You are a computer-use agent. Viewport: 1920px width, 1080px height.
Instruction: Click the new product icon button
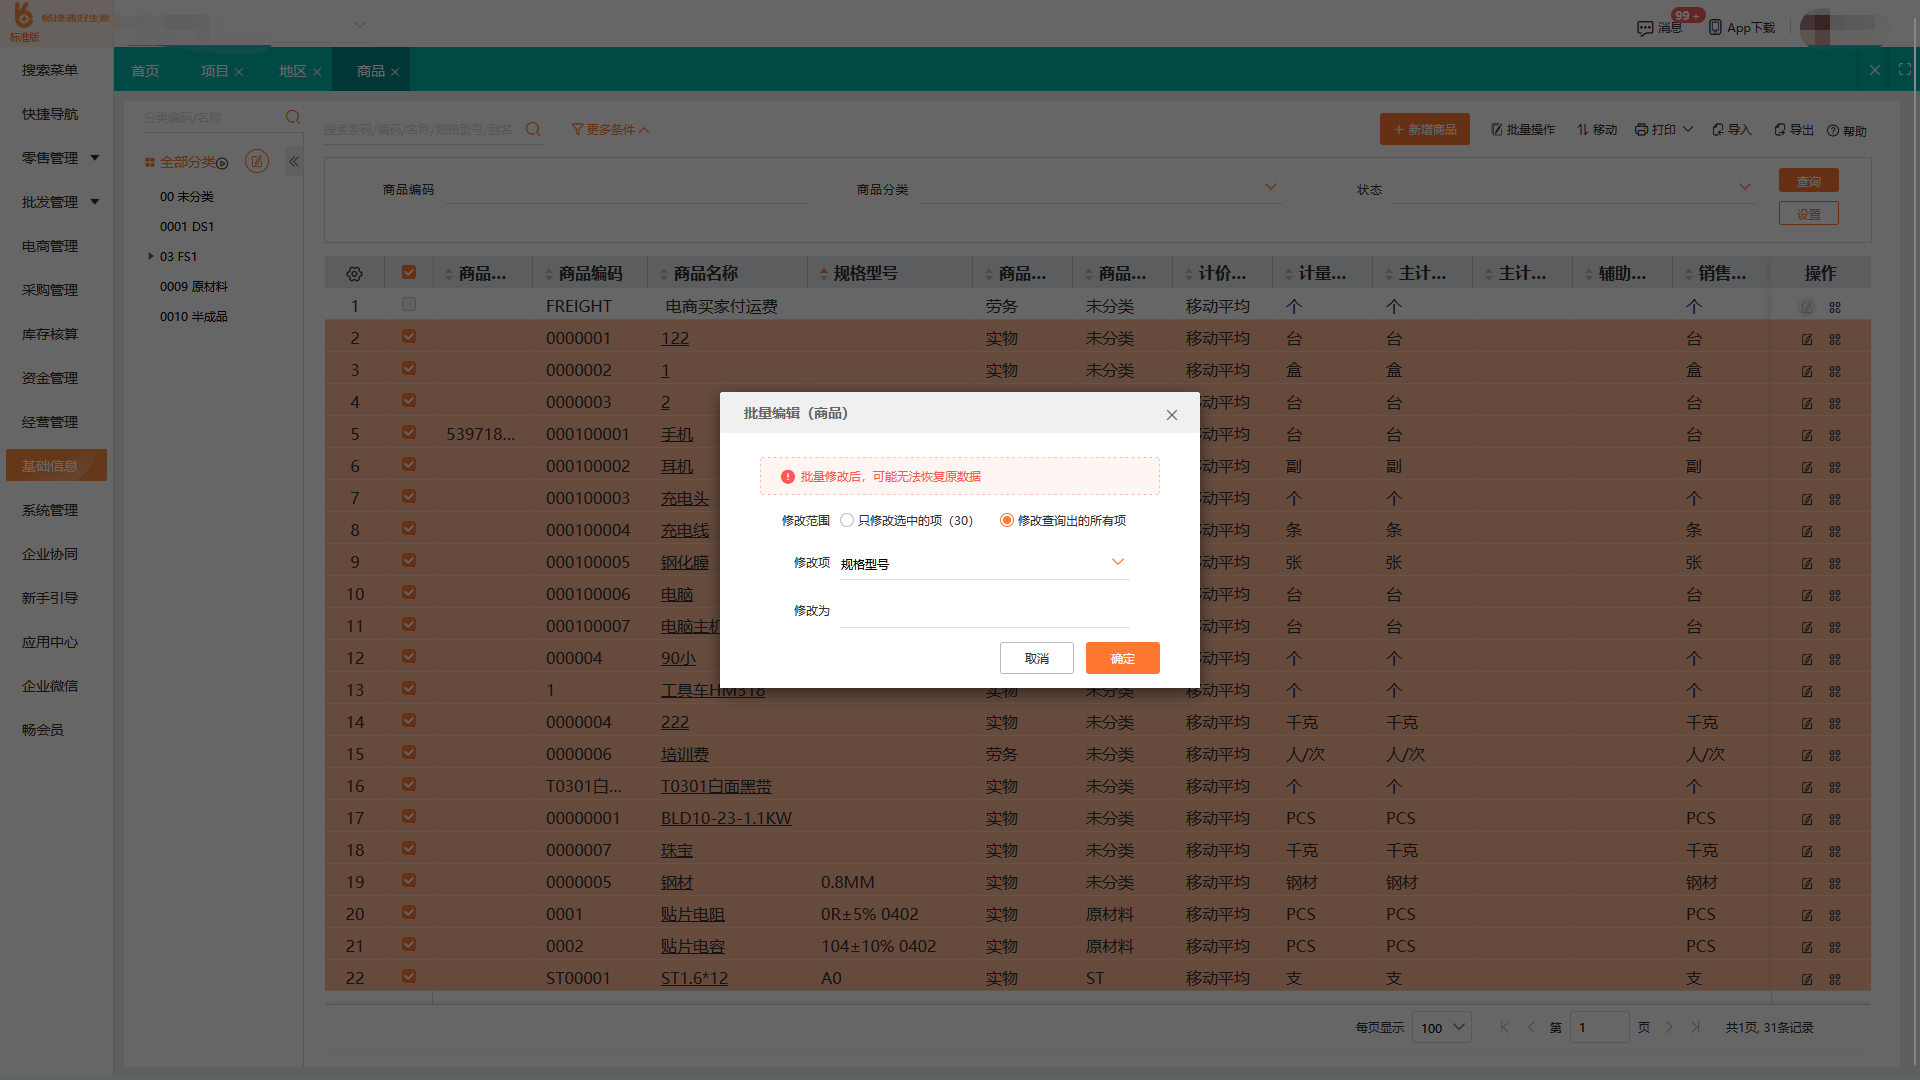click(x=1423, y=128)
